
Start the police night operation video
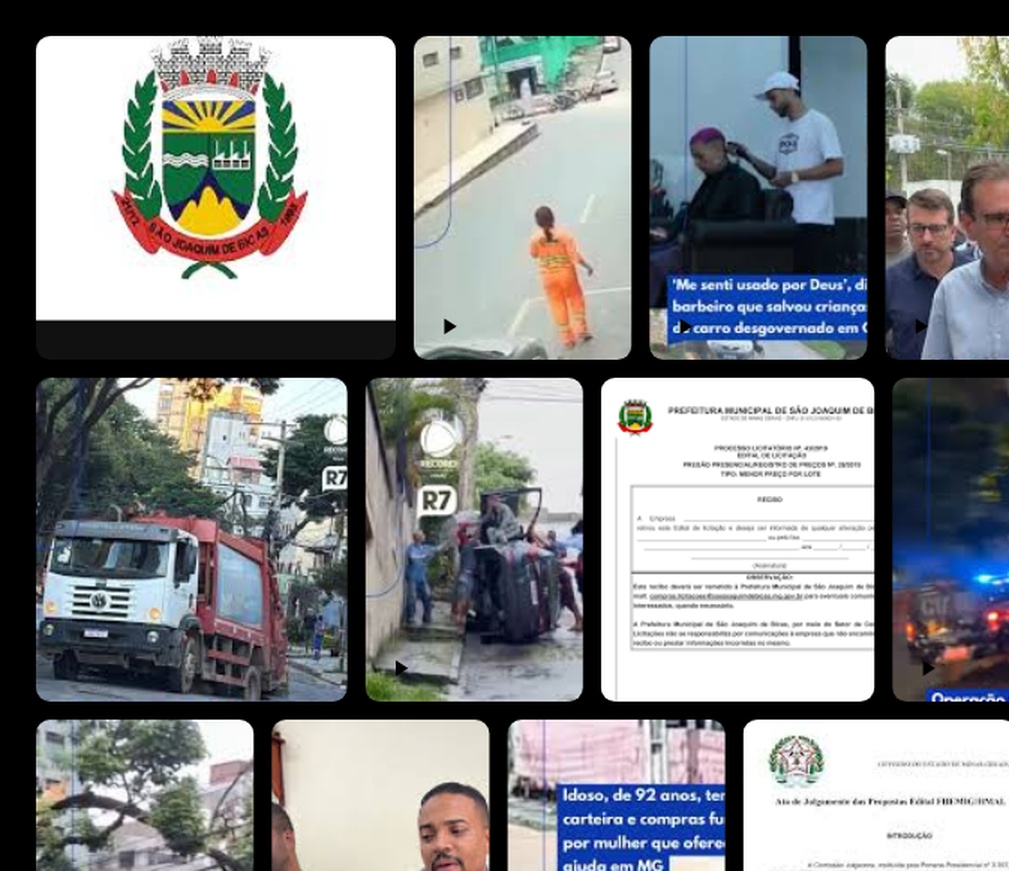(928, 668)
